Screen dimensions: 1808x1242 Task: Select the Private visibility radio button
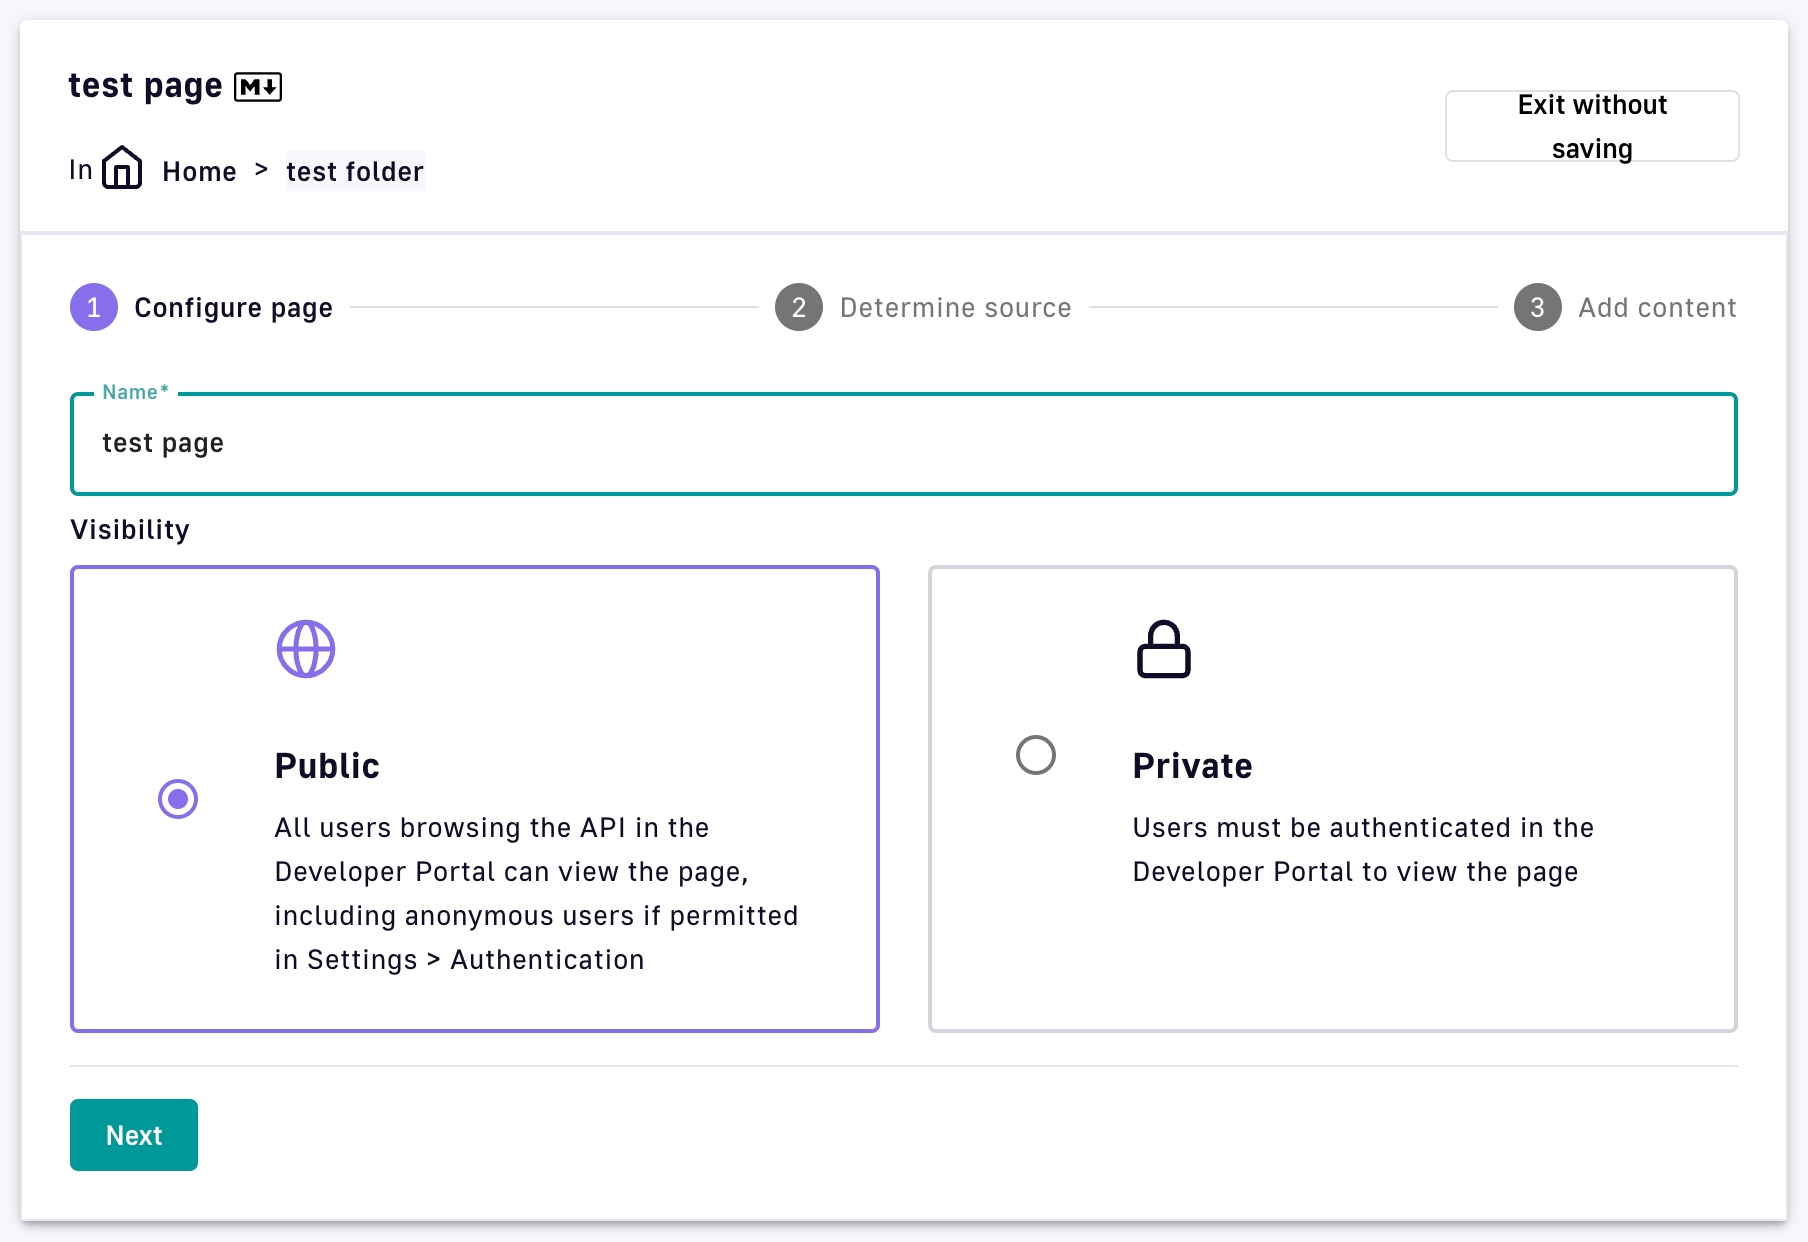coord(1035,755)
